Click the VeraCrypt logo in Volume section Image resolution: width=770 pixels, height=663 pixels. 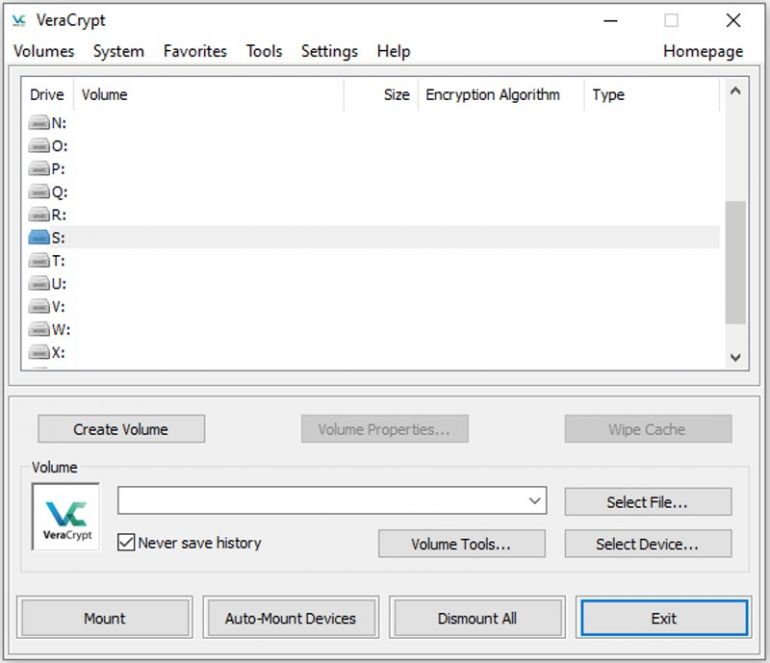click(67, 517)
